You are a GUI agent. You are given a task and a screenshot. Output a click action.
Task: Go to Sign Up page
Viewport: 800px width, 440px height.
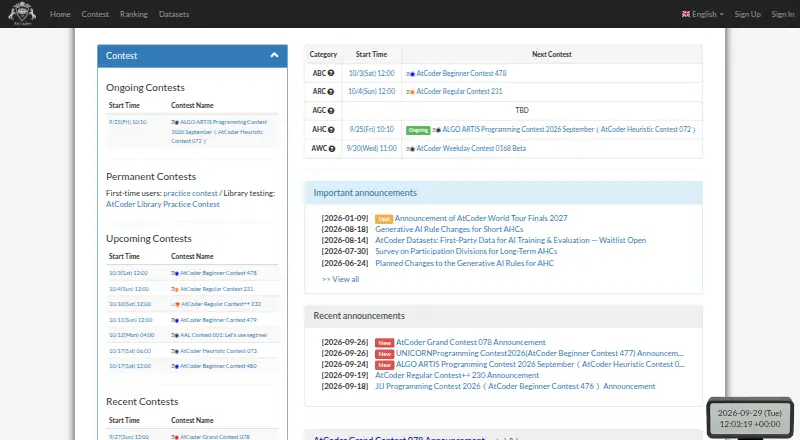(747, 14)
